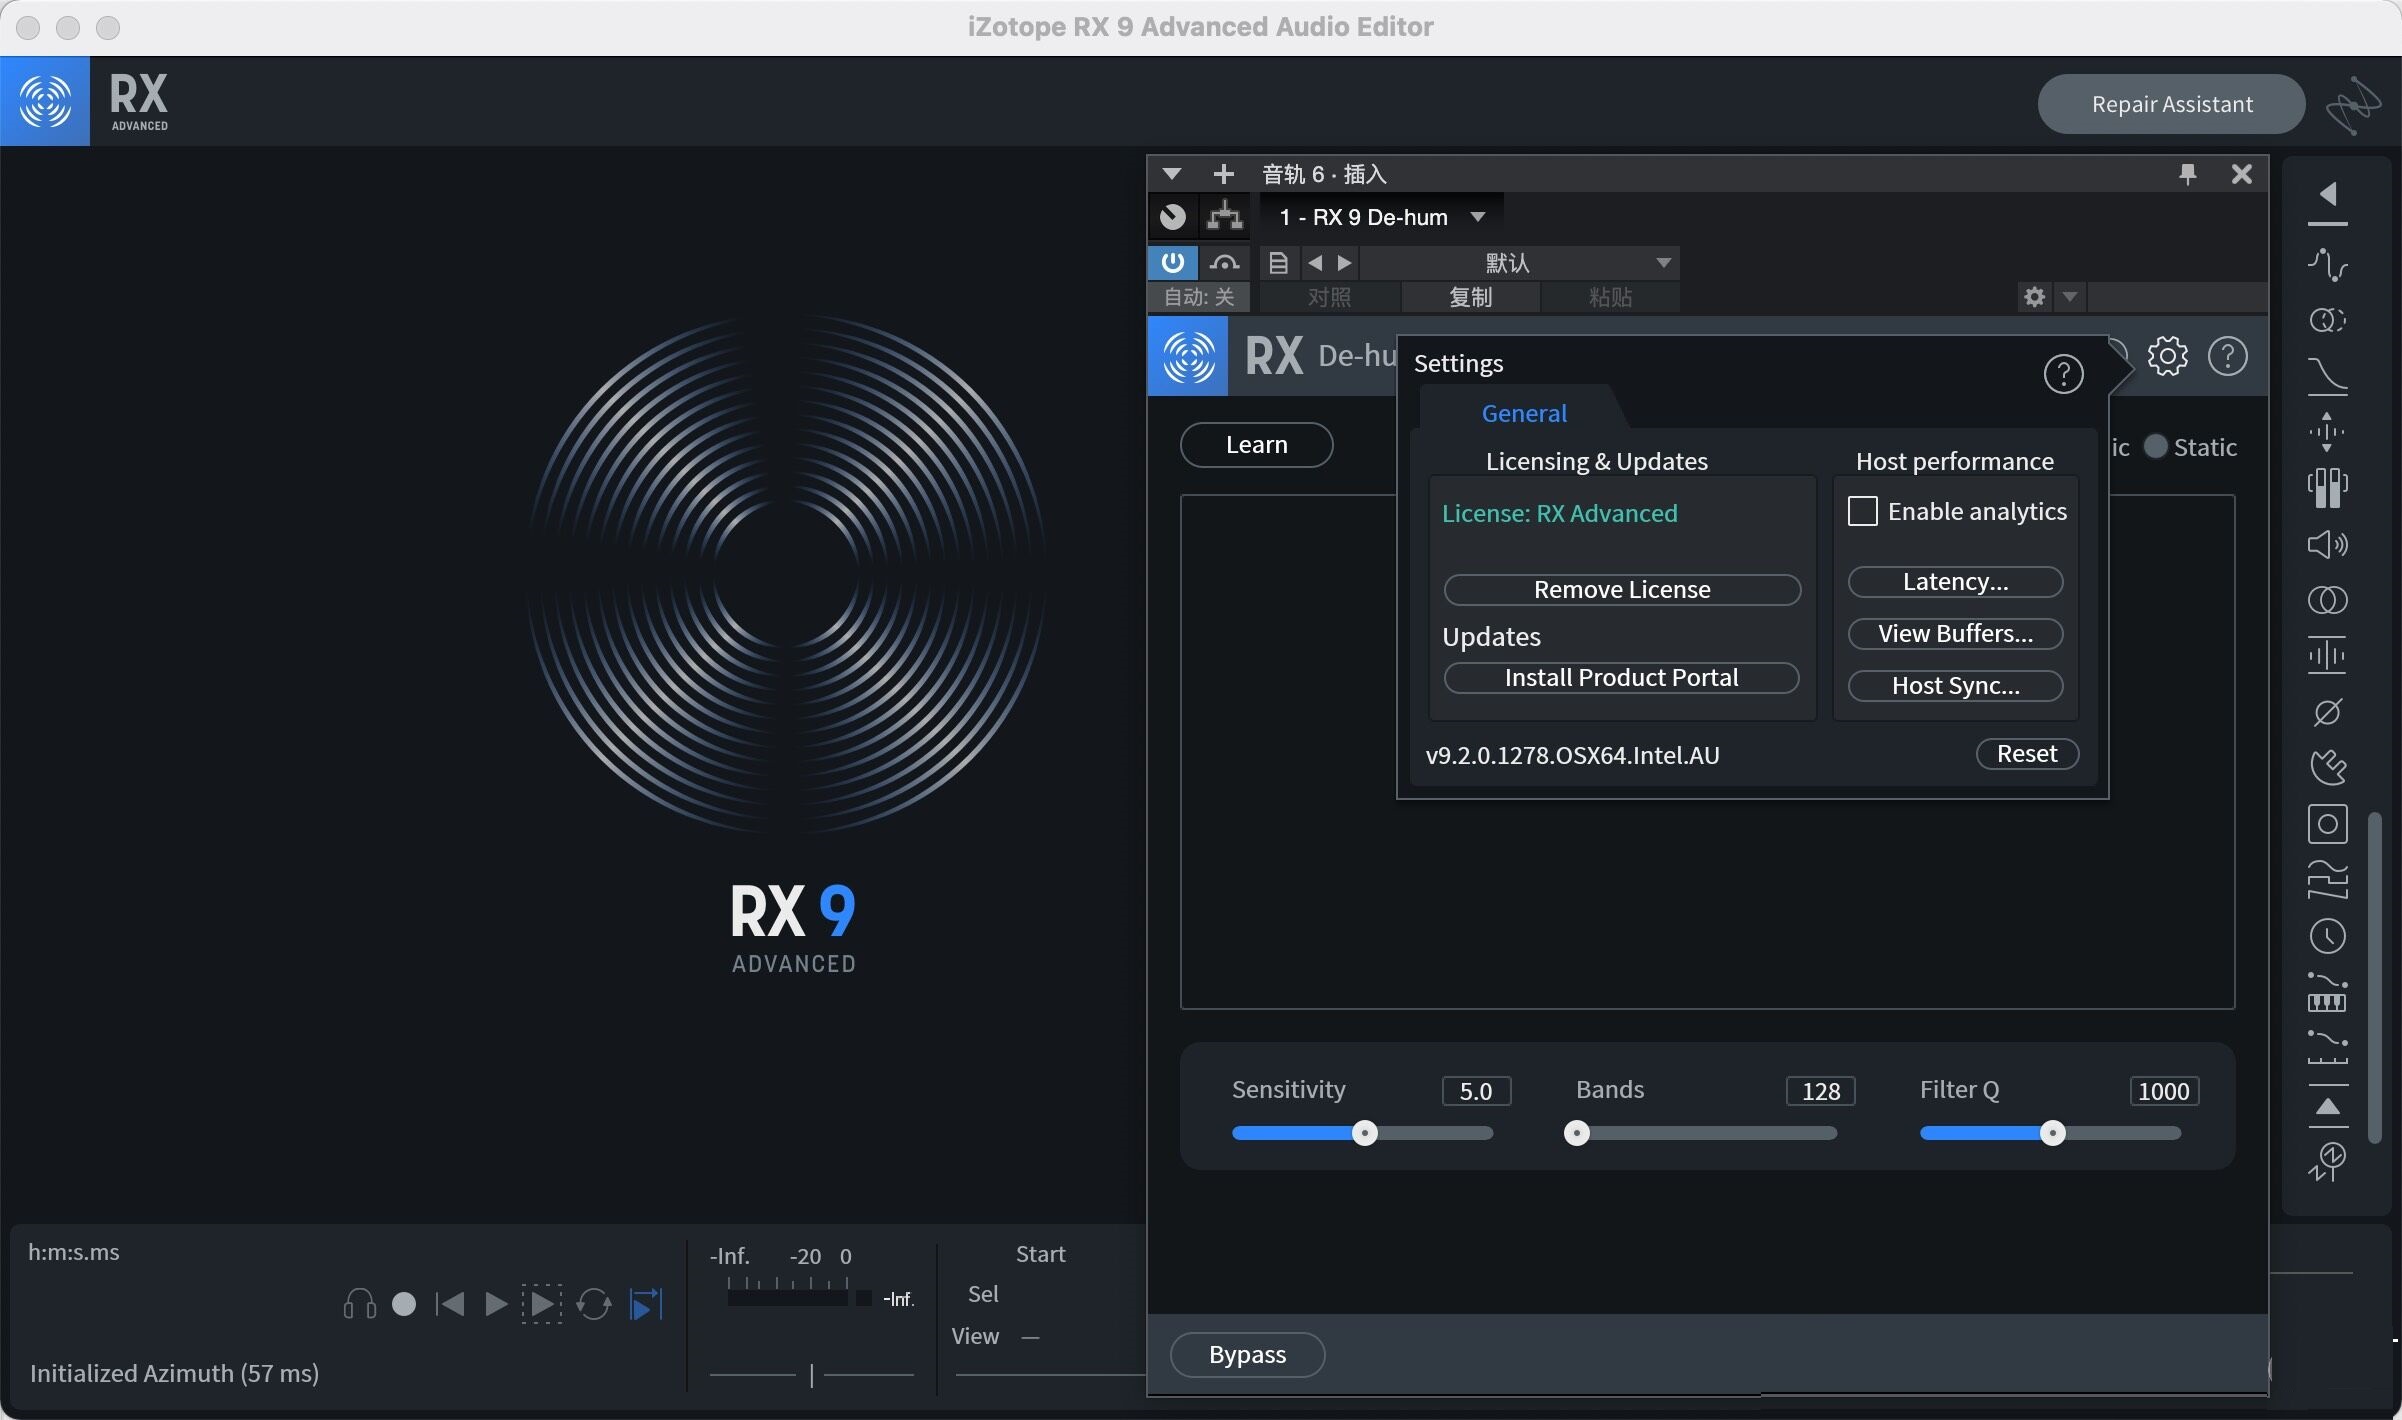Viewport: 2402px width, 1420px height.
Task: Select the Static radio button
Action: [x=2156, y=446]
